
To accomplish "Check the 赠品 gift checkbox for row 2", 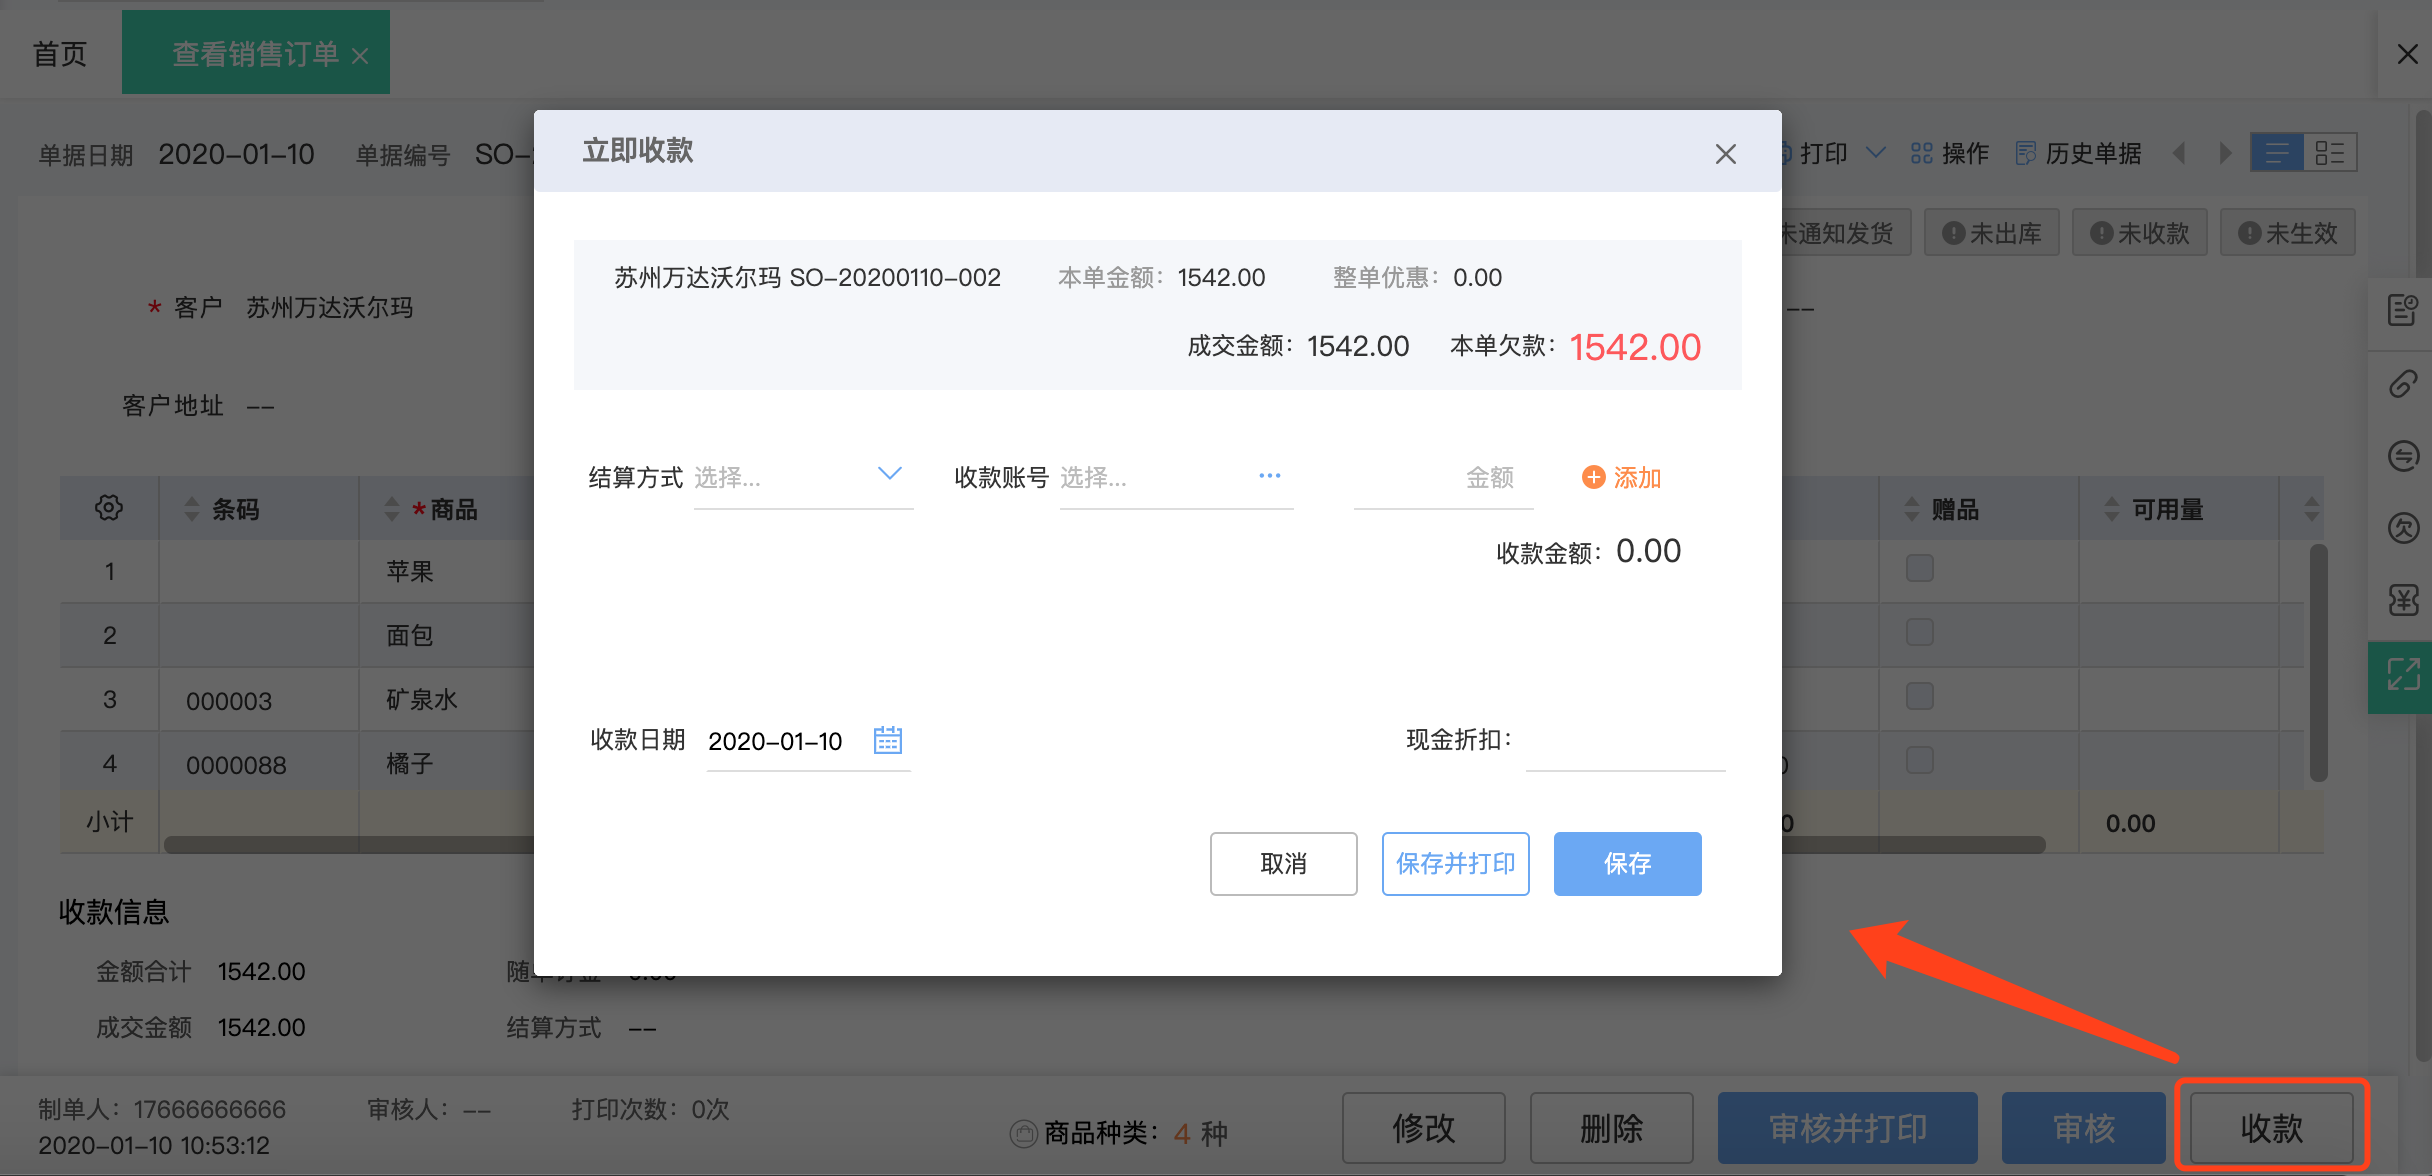I will pos(1920,633).
